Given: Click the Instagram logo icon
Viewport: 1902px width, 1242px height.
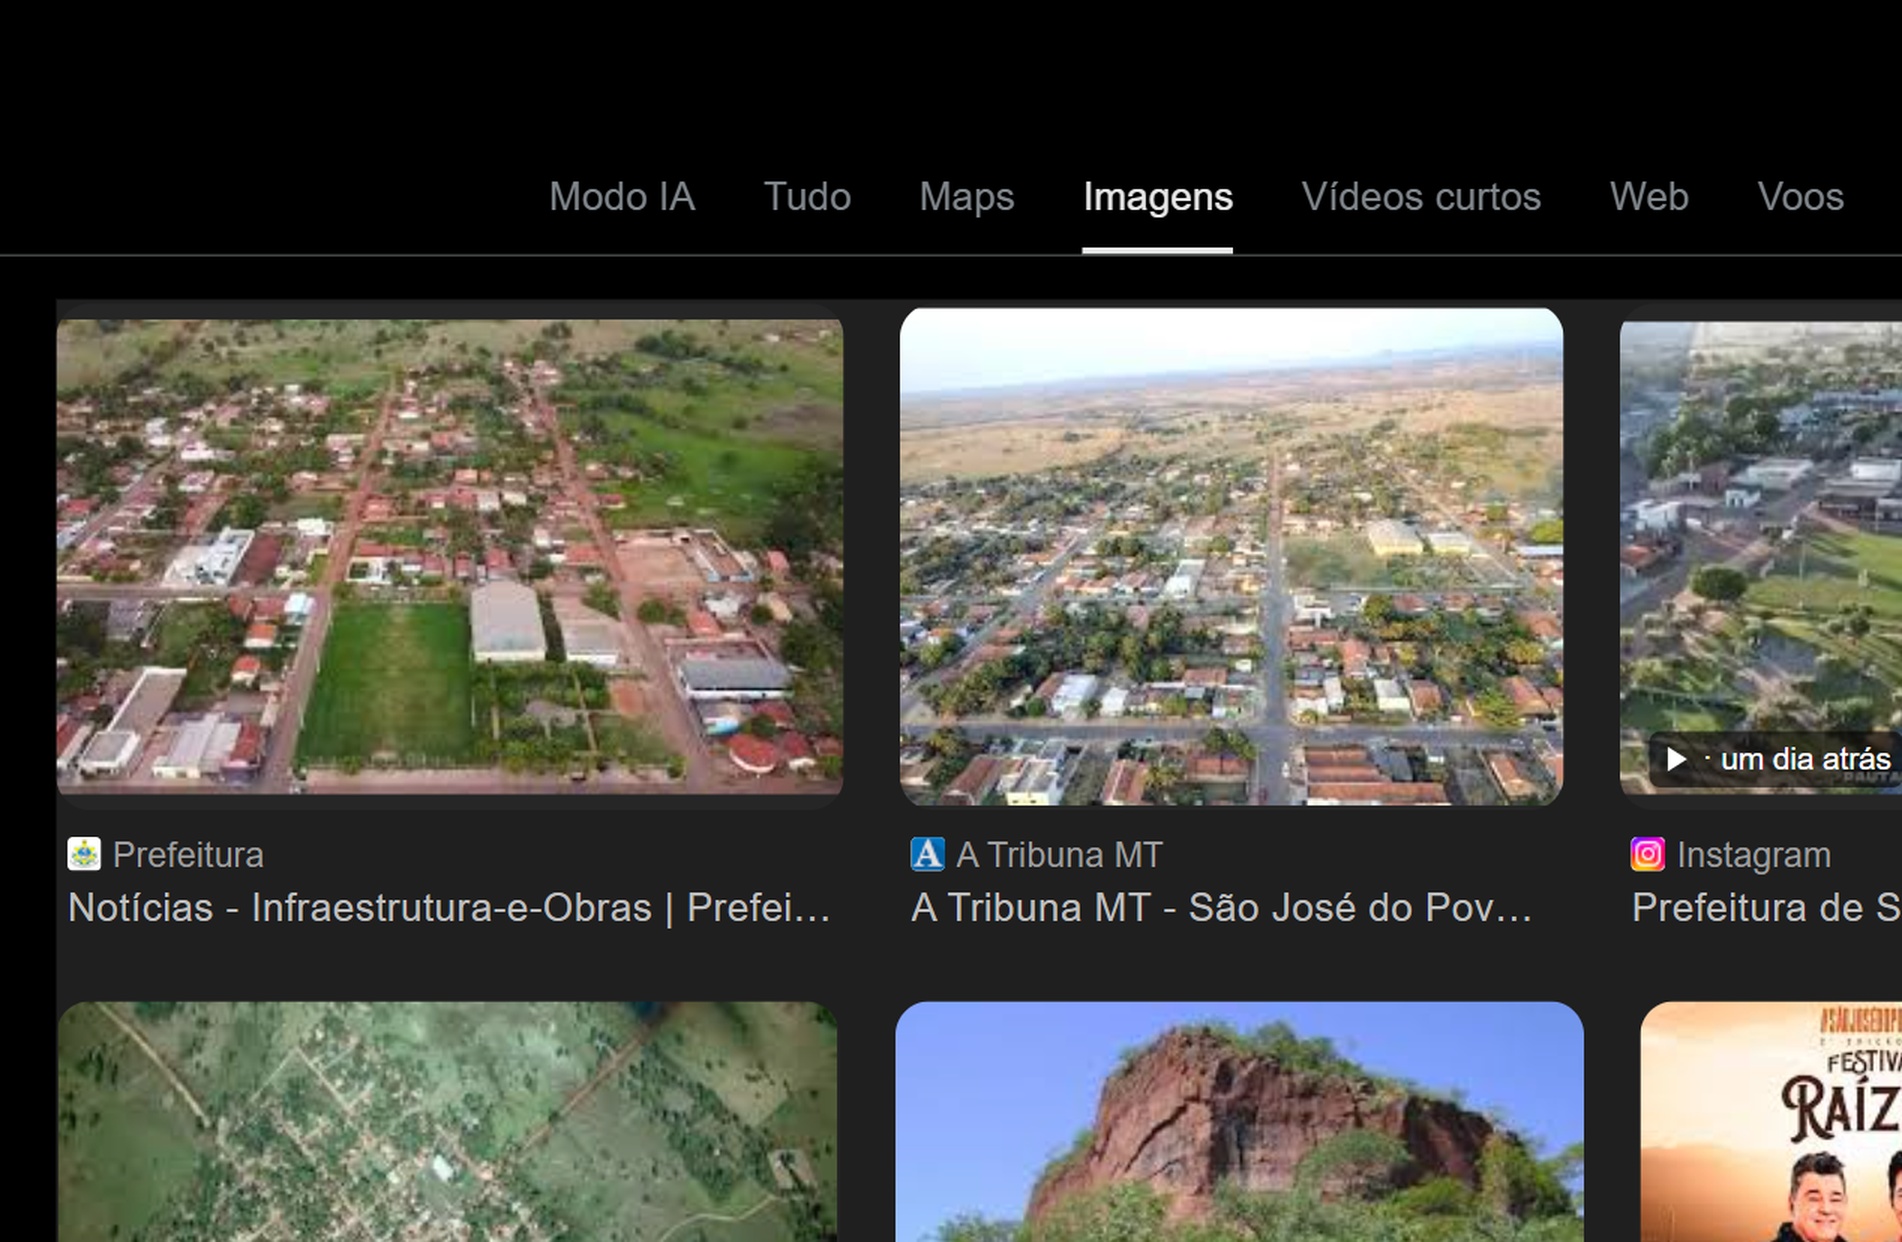Looking at the screenshot, I should click(1647, 855).
